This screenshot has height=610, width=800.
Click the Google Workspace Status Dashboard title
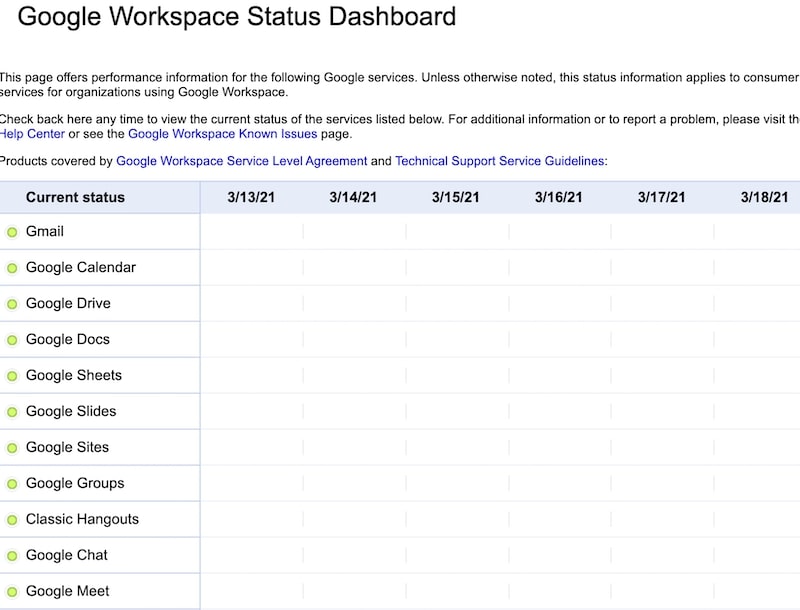click(x=237, y=16)
